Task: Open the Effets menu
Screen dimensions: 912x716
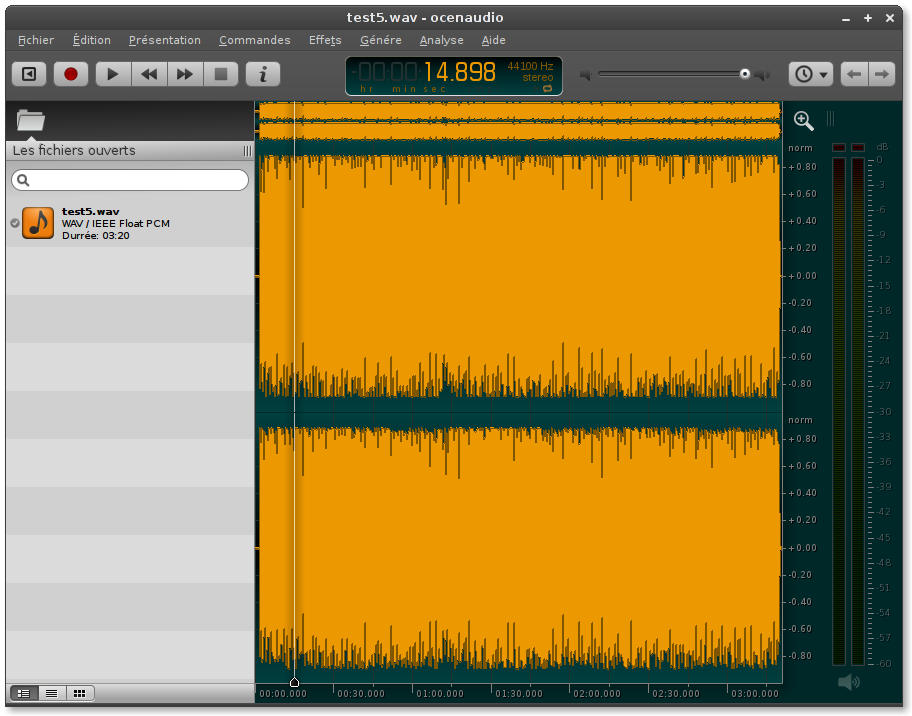Action: (325, 40)
